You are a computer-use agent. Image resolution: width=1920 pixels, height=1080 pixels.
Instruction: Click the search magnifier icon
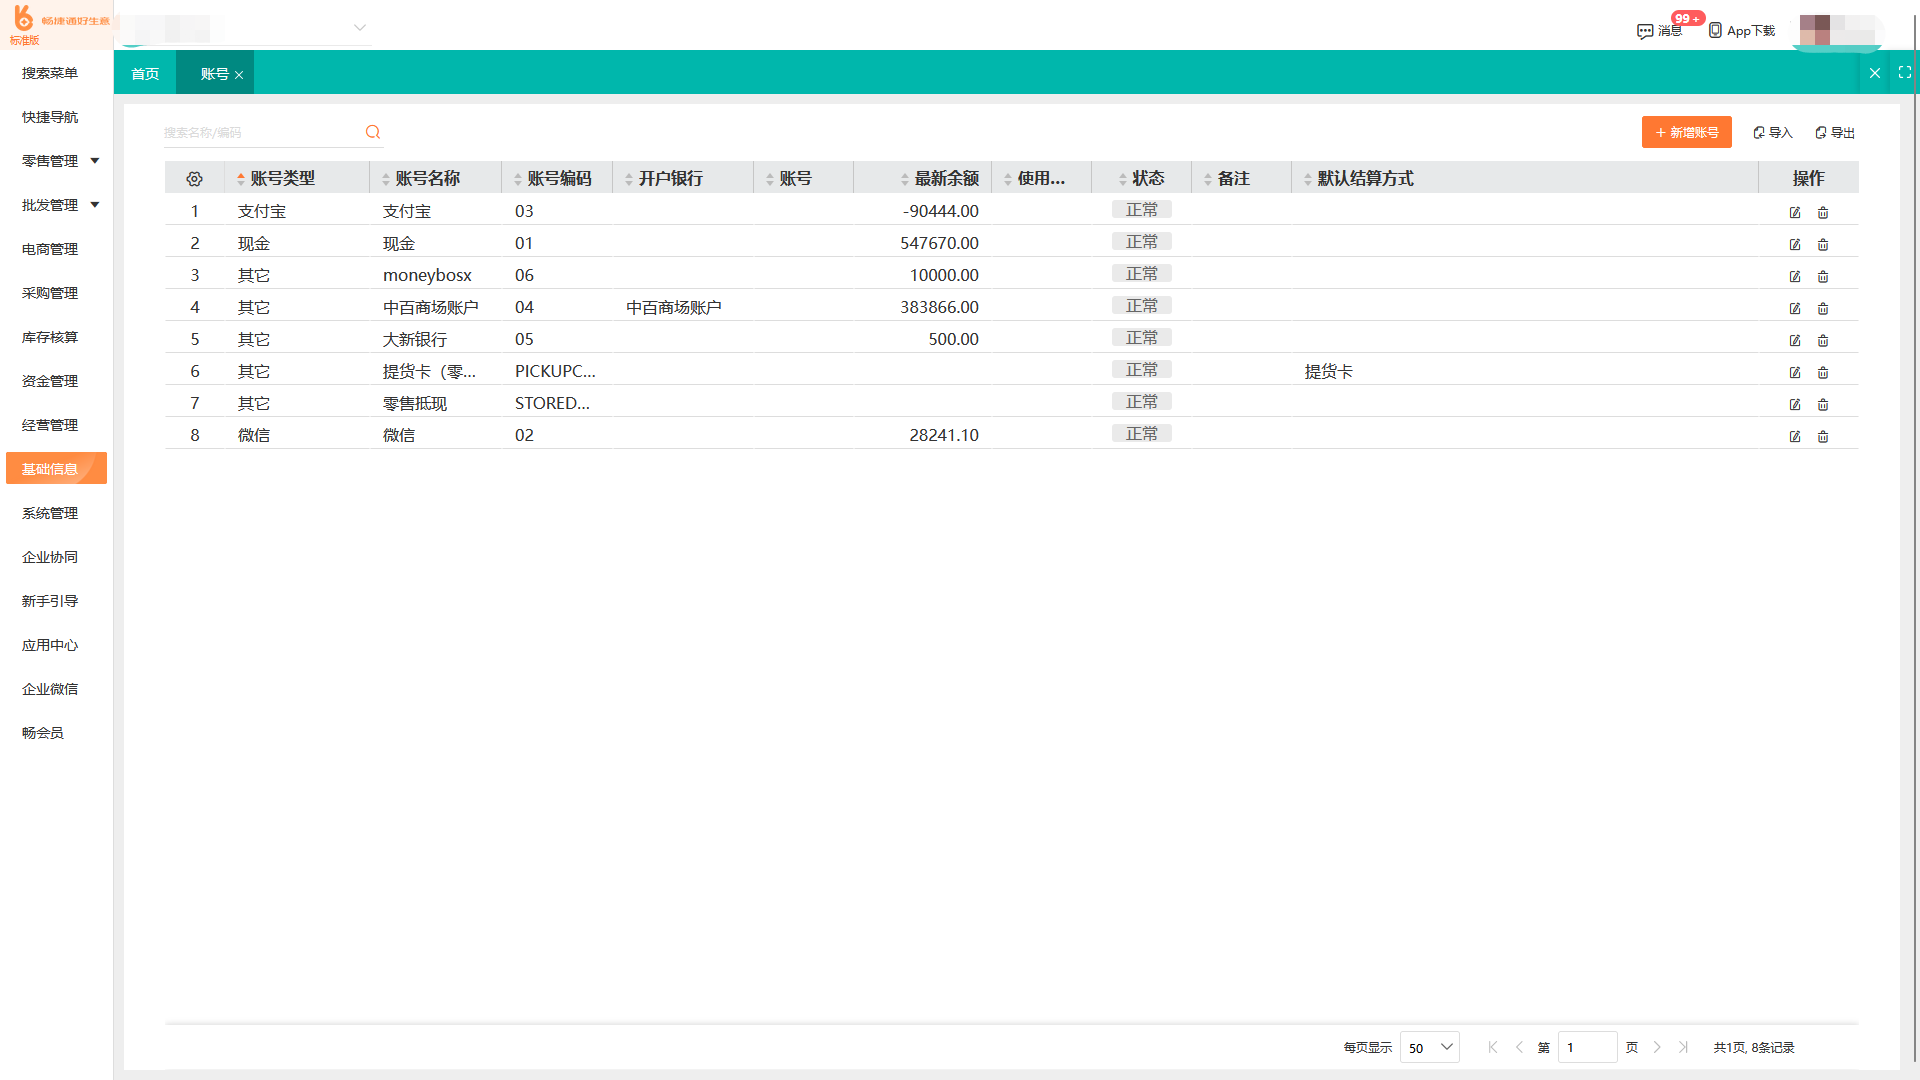(373, 132)
